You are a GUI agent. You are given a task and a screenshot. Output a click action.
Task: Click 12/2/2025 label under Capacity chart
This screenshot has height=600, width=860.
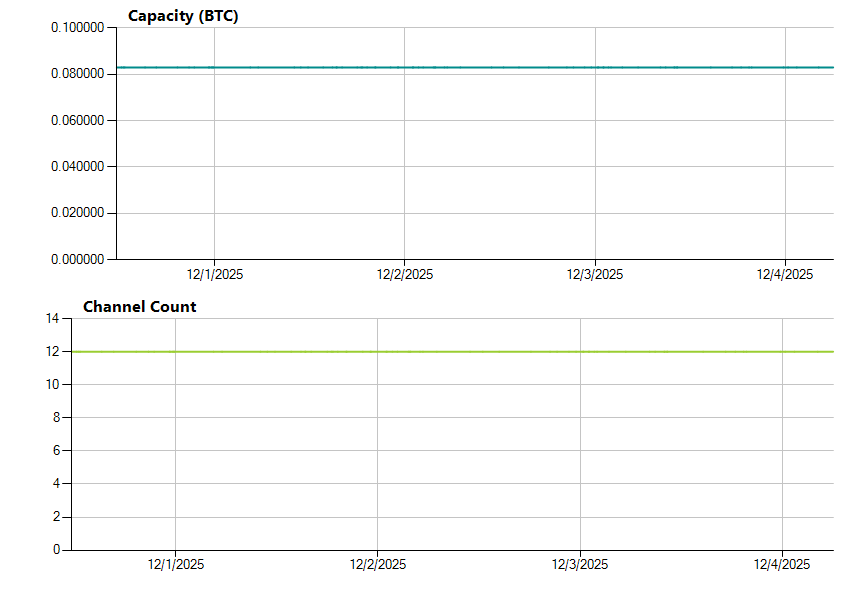coord(404,274)
